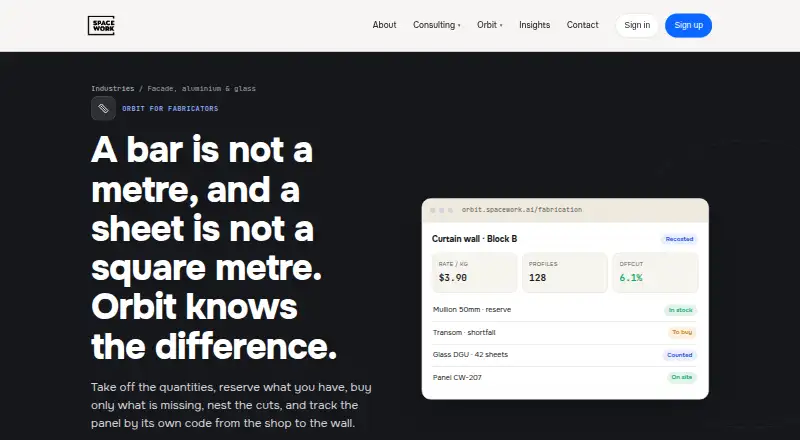
Task: Click the Sign in button
Action: [x=637, y=26]
